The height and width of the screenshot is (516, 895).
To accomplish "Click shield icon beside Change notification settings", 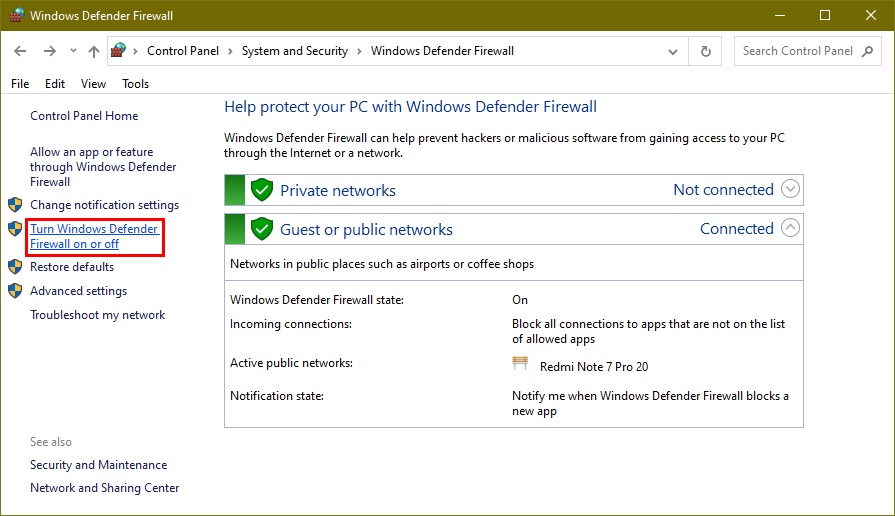I will [15, 204].
